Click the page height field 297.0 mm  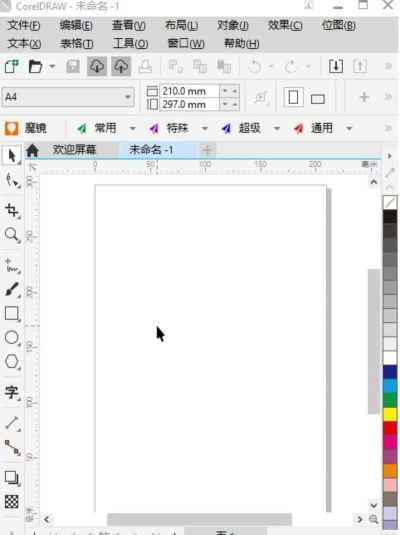(189, 104)
